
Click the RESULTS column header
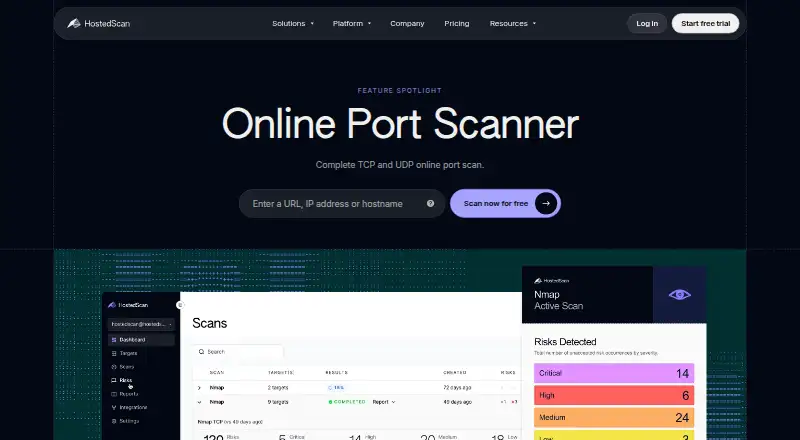point(337,373)
